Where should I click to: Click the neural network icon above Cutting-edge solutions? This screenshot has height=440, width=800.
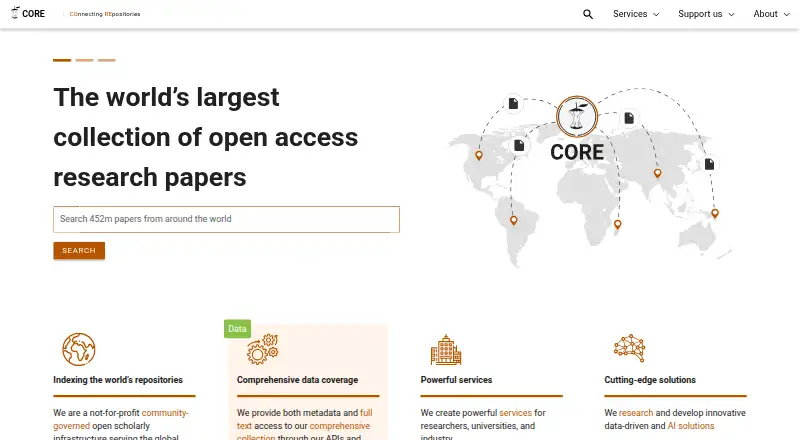(x=630, y=348)
